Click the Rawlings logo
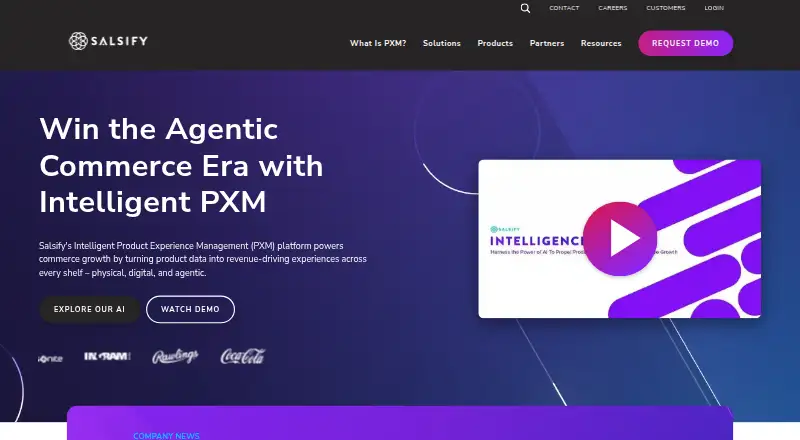The height and width of the screenshot is (440, 800). pyautogui.click(x=175, y=356)
